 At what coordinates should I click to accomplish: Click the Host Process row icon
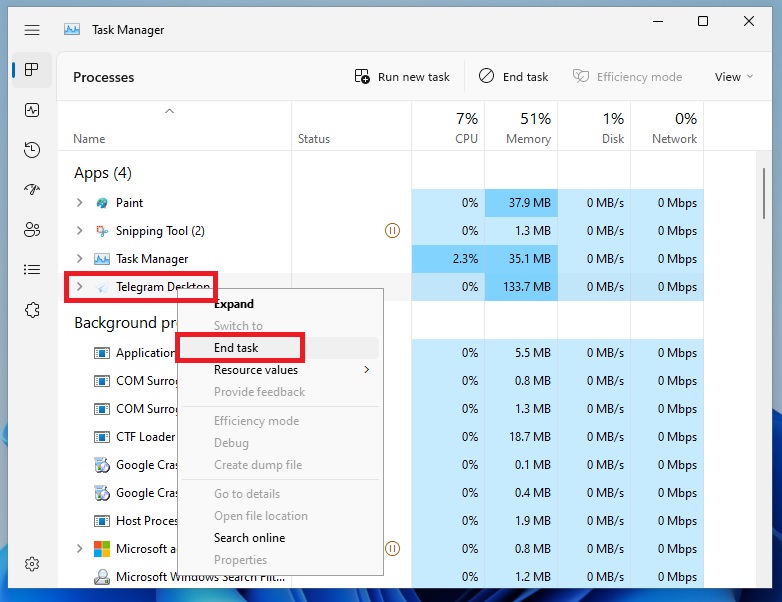(x=102, y=521)
